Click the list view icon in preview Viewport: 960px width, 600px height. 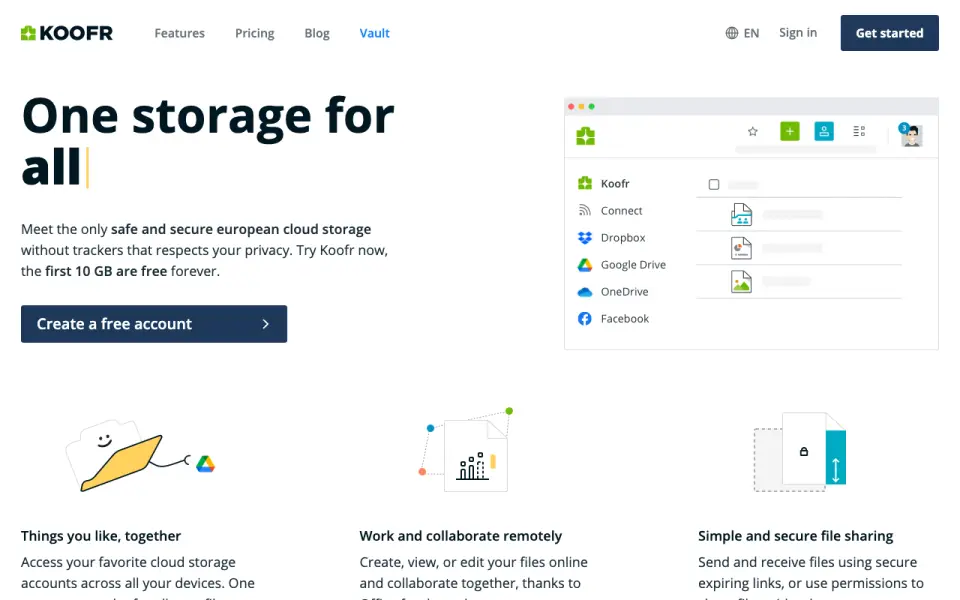pyautogui.click(x=859, y=131)
